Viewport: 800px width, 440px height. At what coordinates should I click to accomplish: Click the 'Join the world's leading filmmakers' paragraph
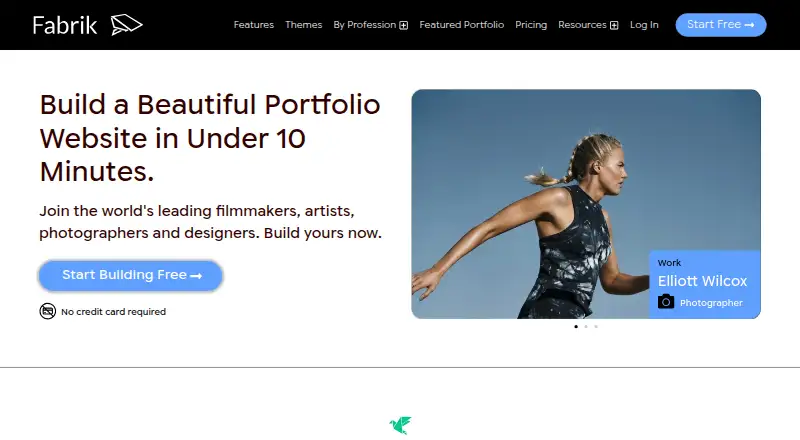click(x=210, y=222)
